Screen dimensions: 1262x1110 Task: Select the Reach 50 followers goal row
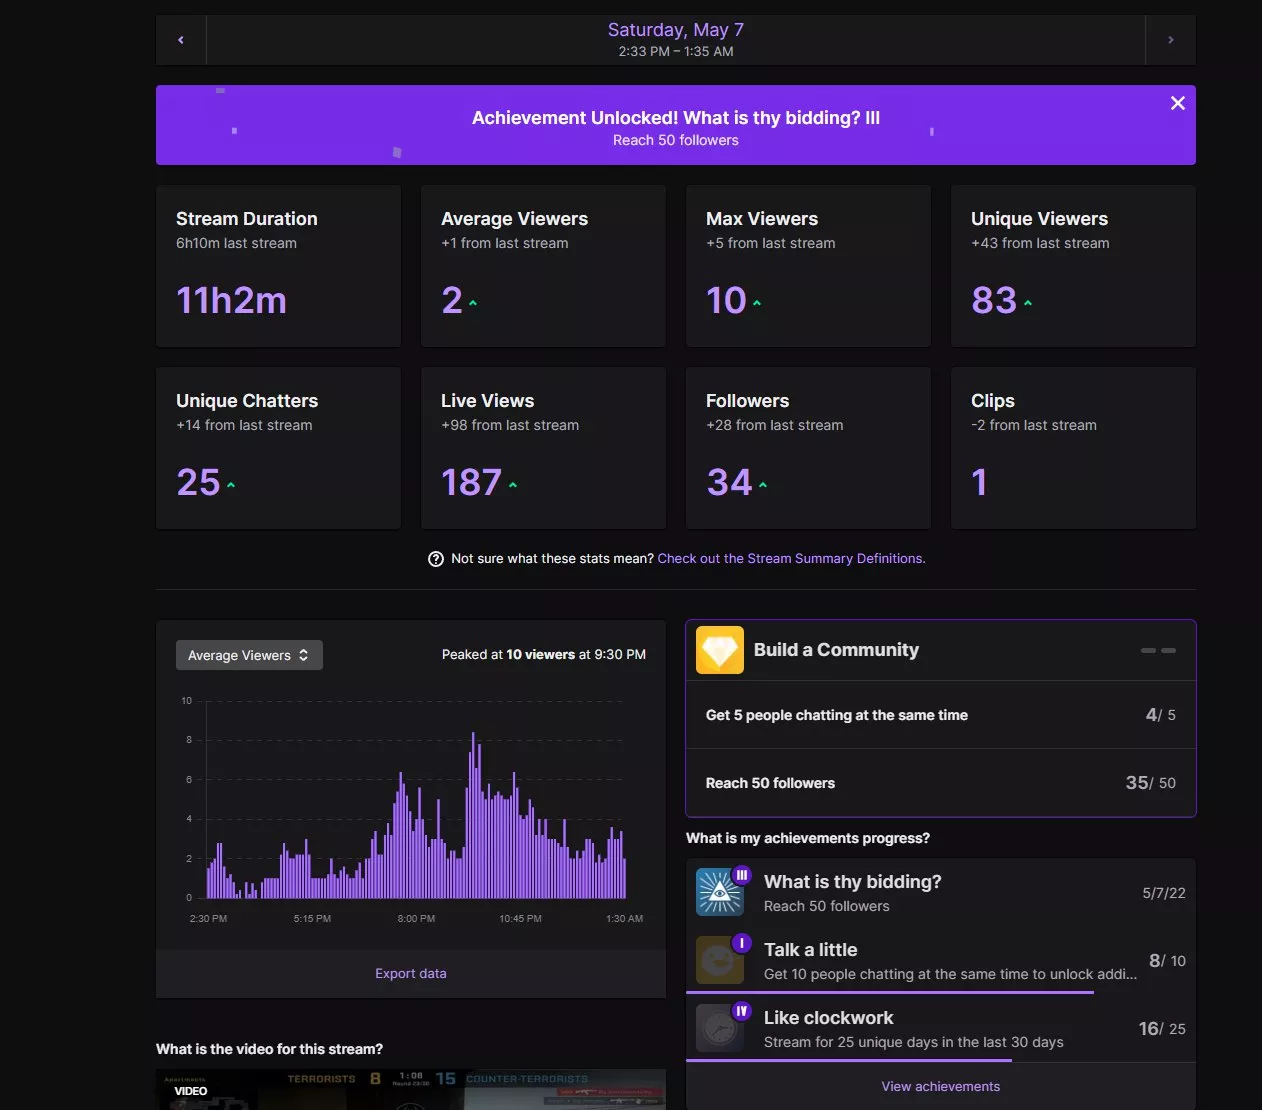point(940,783)
